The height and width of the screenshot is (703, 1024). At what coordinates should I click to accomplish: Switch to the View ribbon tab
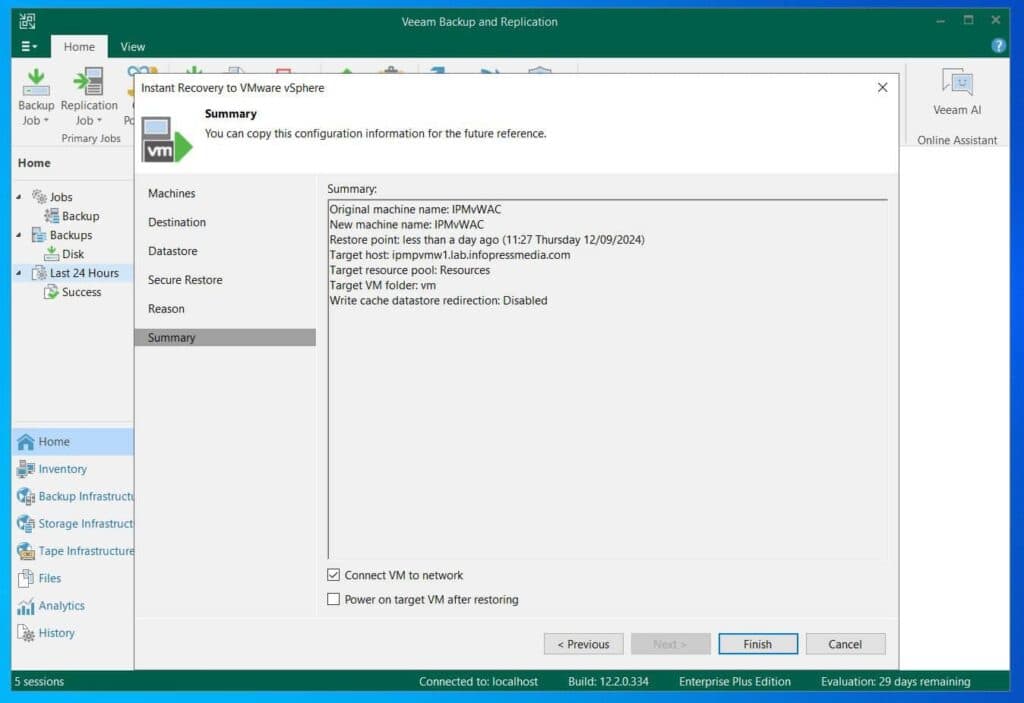(x=133, y=46)
